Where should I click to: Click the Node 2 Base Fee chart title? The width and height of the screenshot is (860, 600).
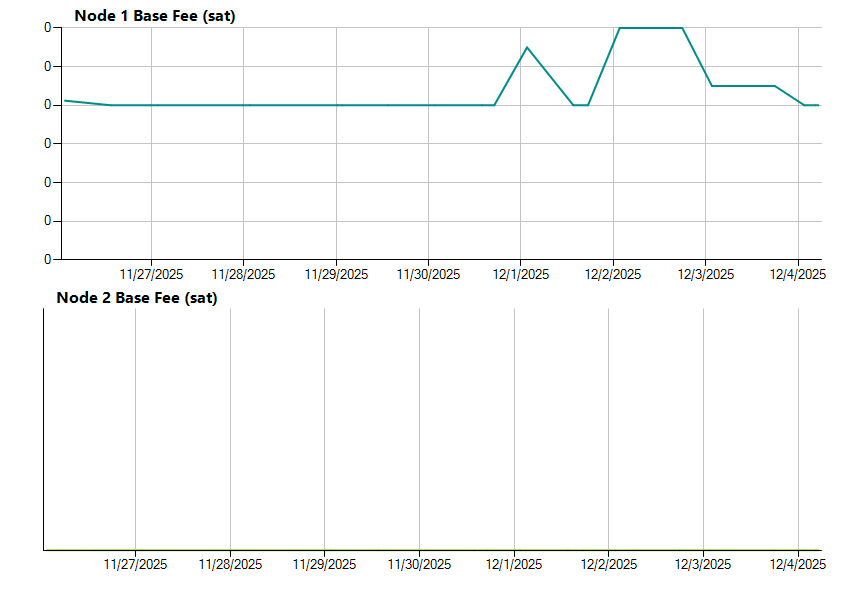[136, 297]
